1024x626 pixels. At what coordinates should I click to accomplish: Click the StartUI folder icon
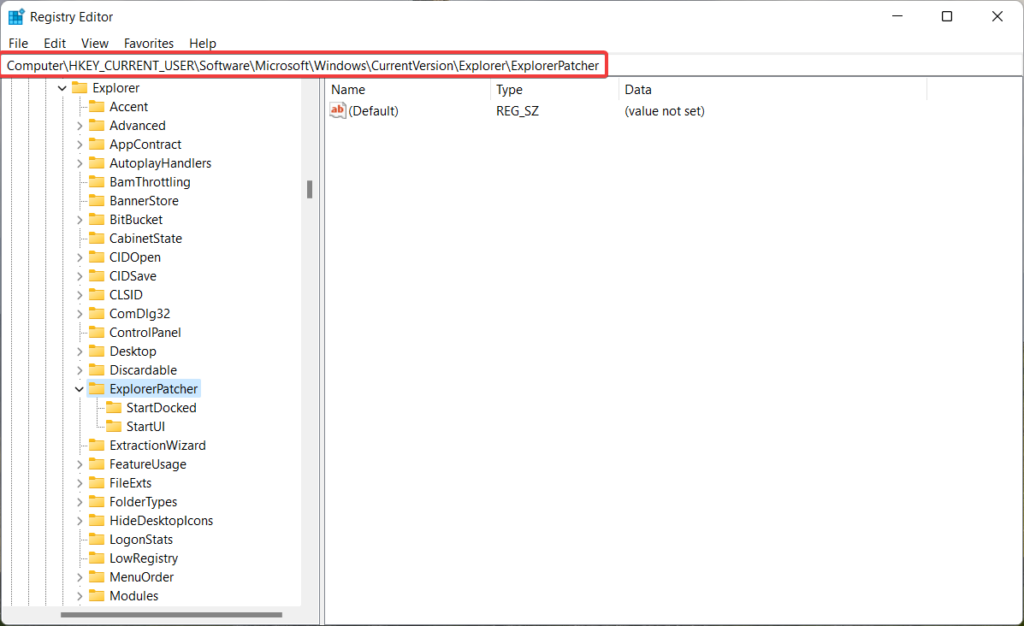pyautogui.click(x=114, y=426)
